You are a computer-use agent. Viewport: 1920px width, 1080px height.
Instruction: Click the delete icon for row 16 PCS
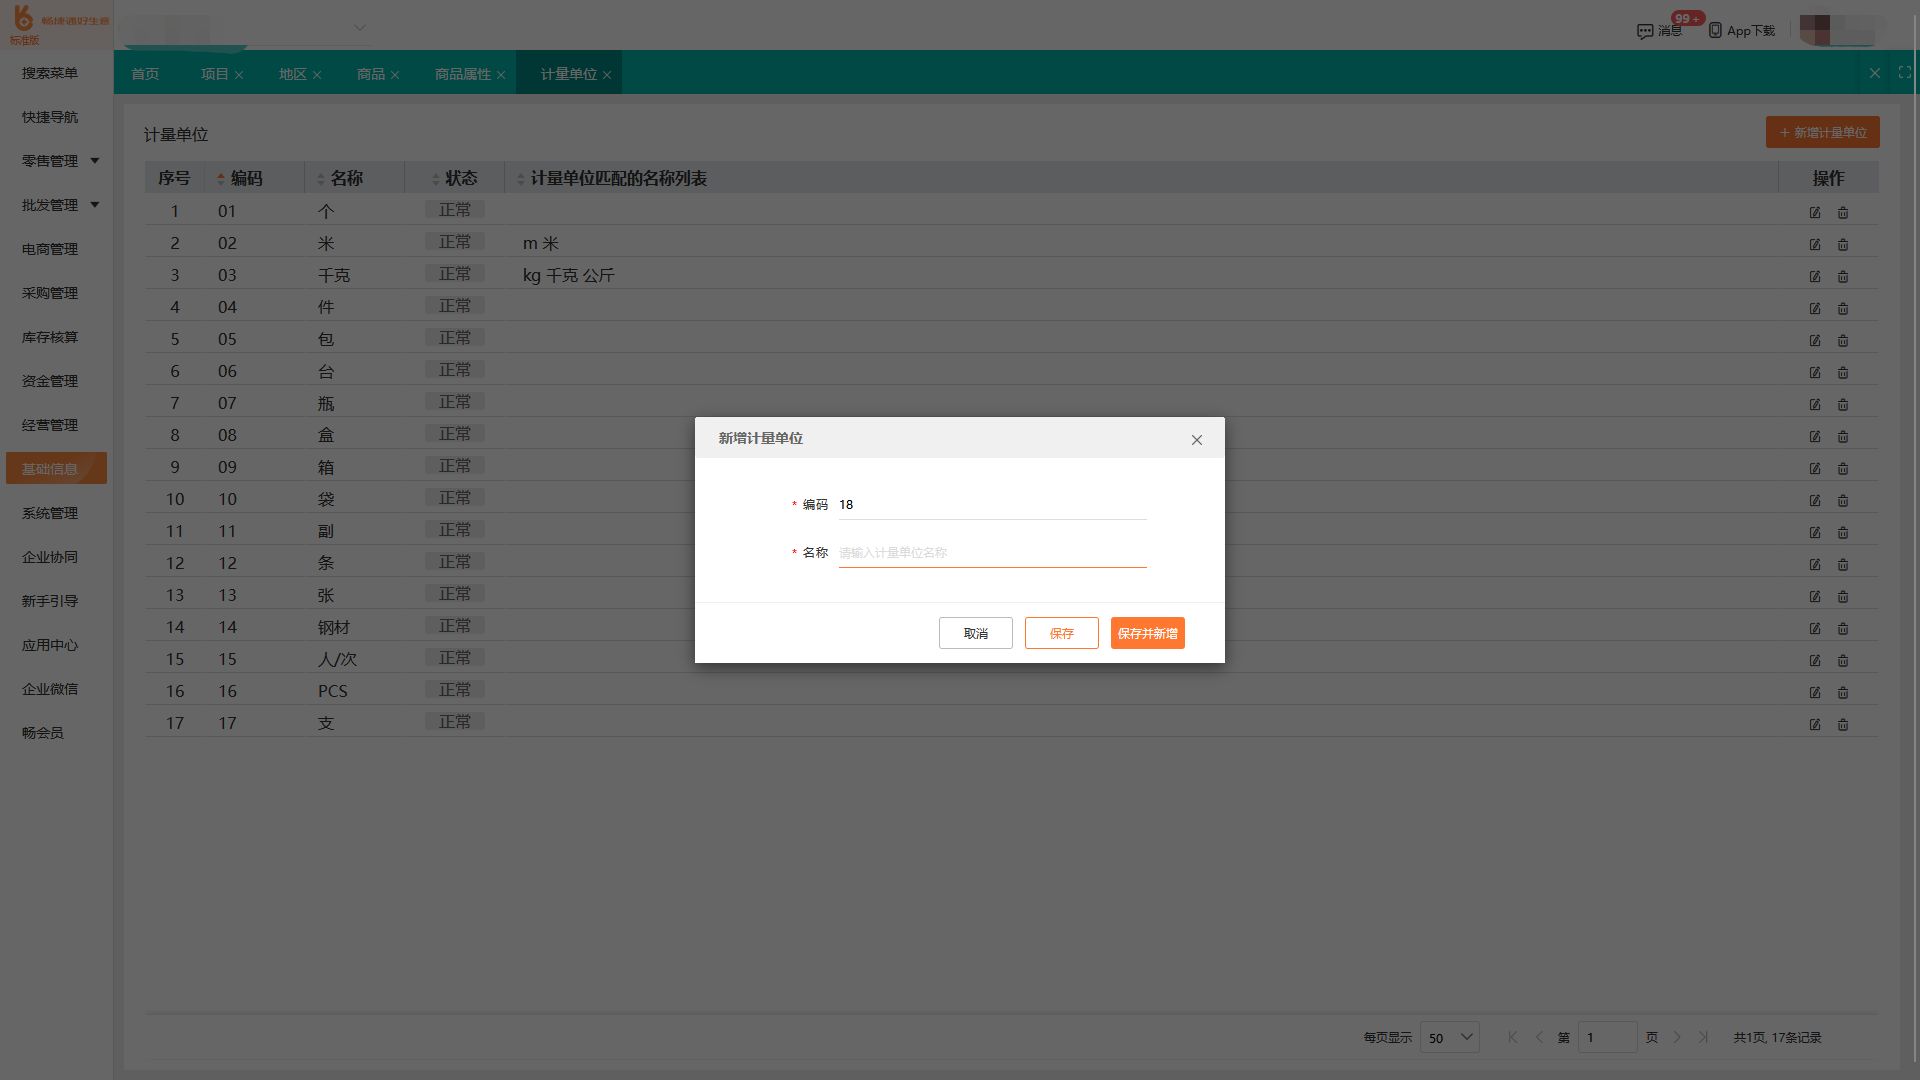[x=1842, y=691]
